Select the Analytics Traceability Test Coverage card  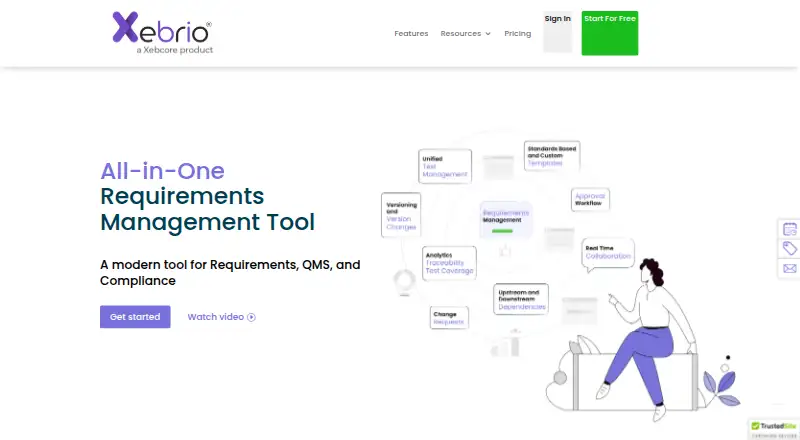click(449, 263)
